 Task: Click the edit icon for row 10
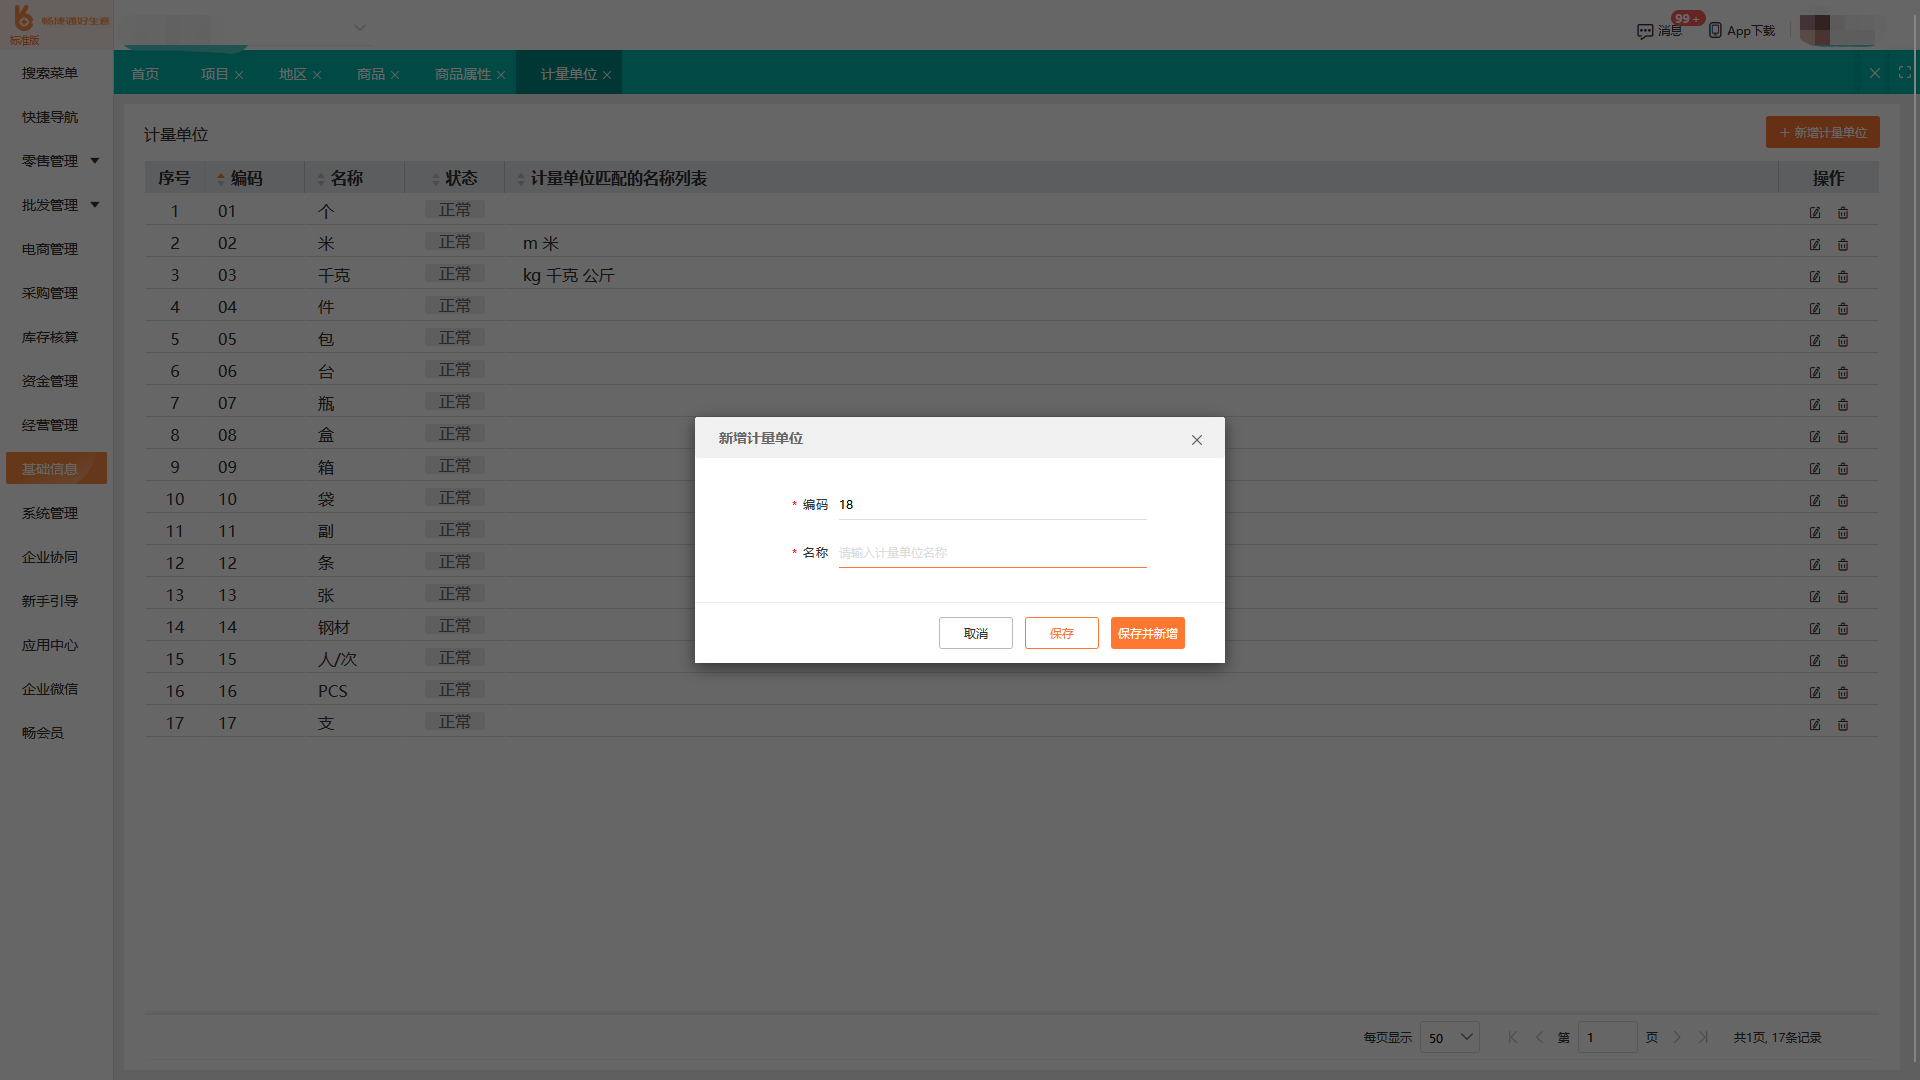click(1815, 500)
